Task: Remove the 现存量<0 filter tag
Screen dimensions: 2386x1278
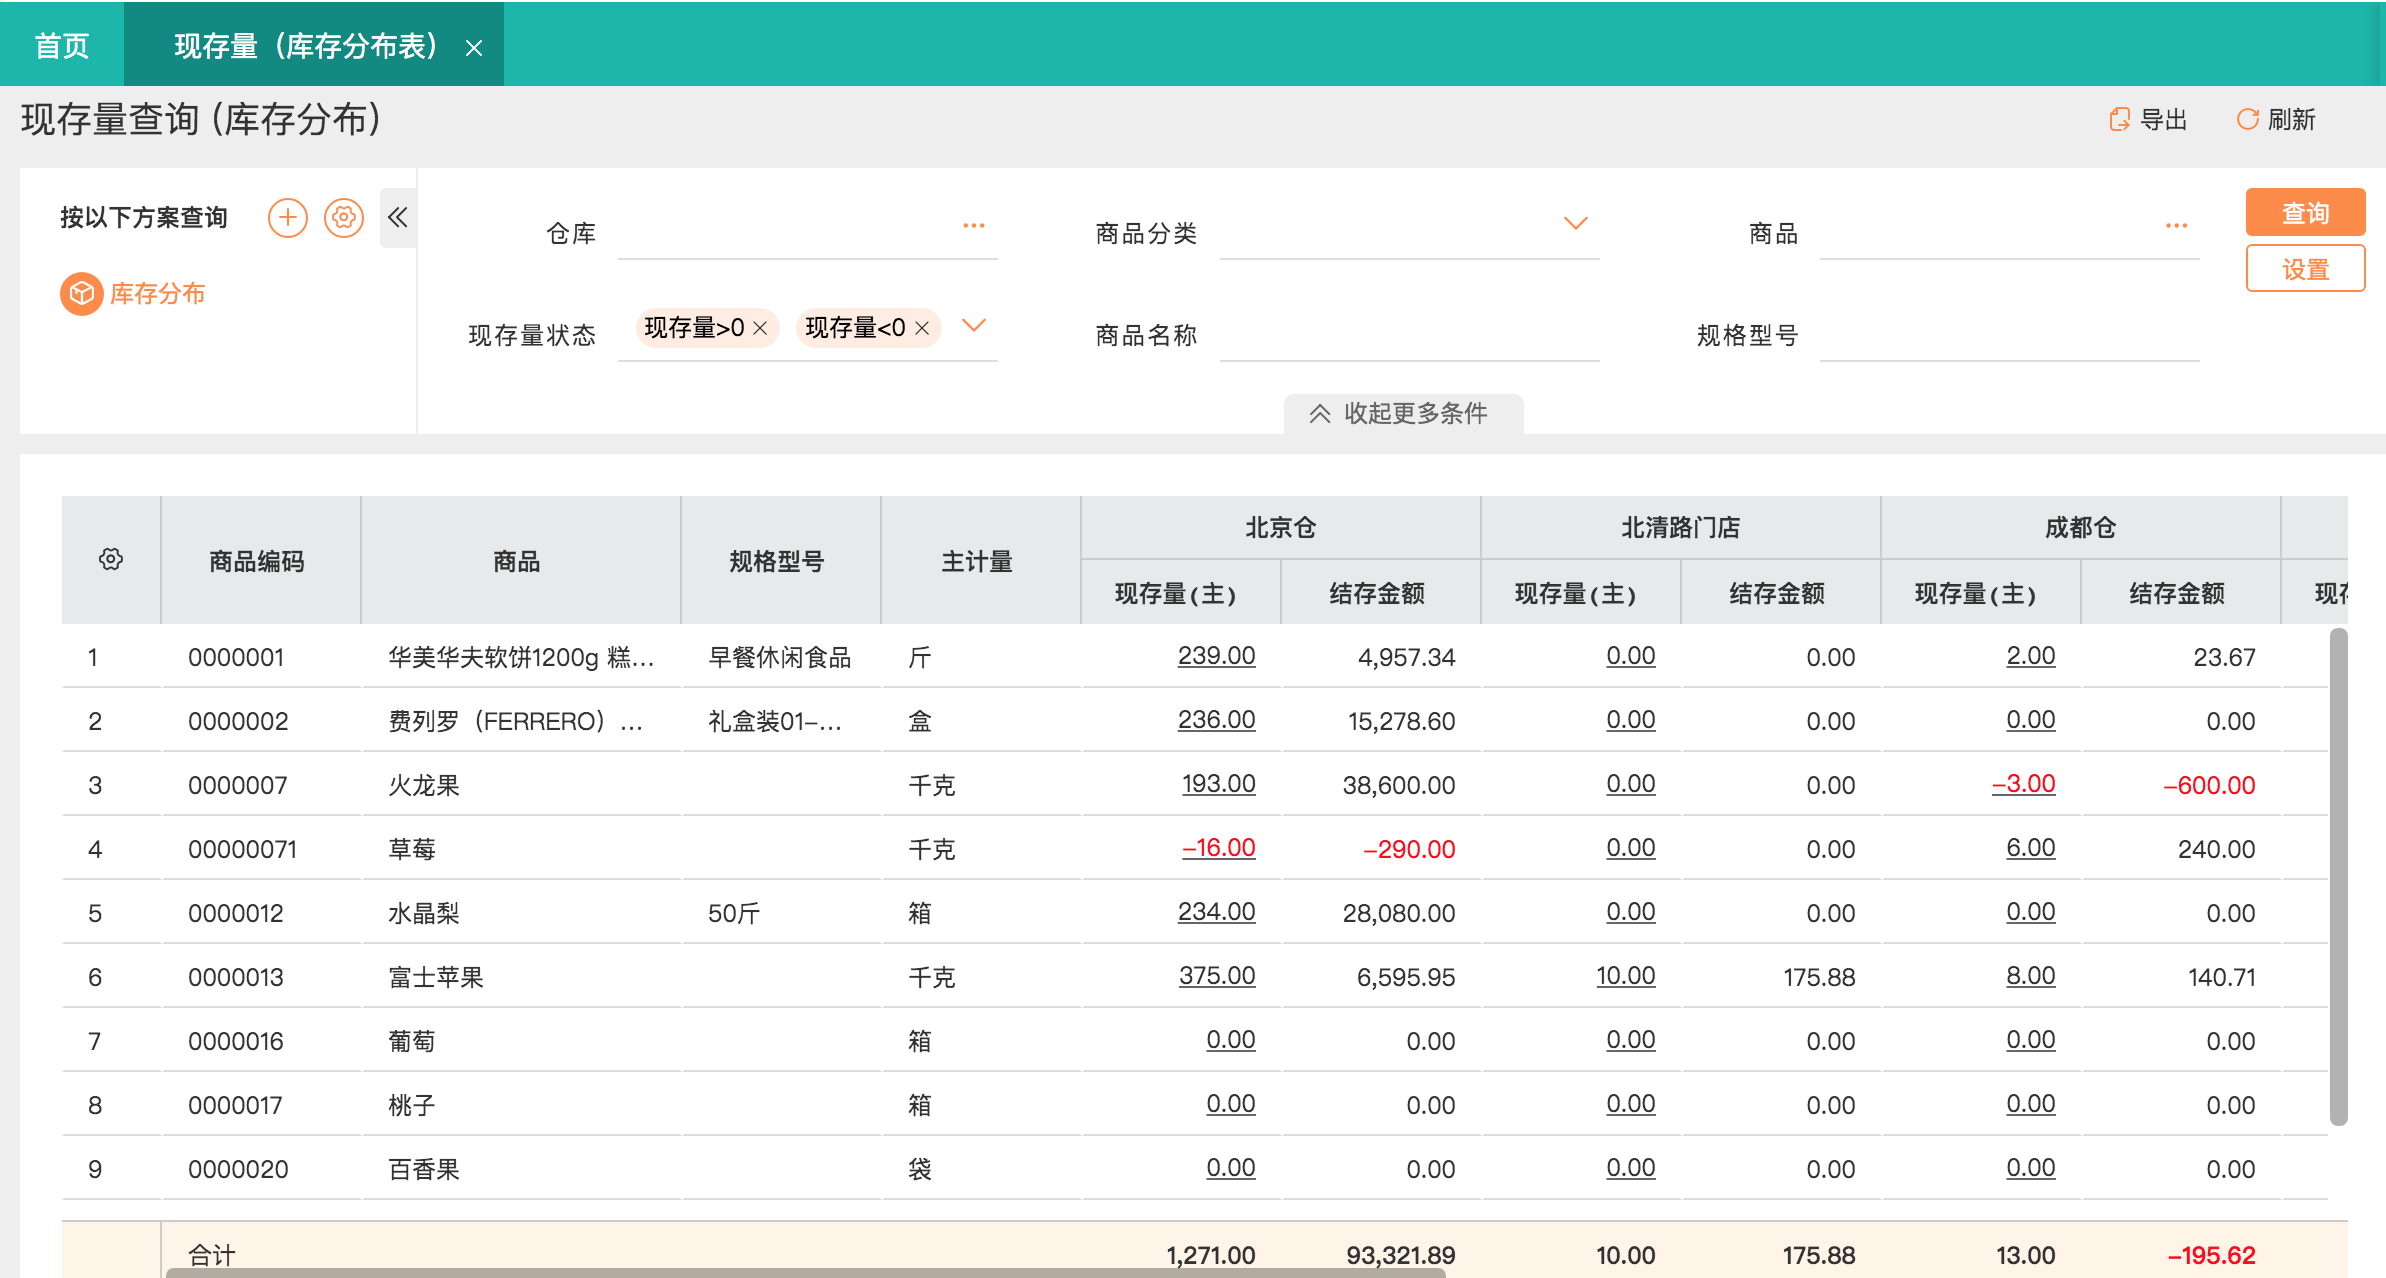Action: pos(918,328)
